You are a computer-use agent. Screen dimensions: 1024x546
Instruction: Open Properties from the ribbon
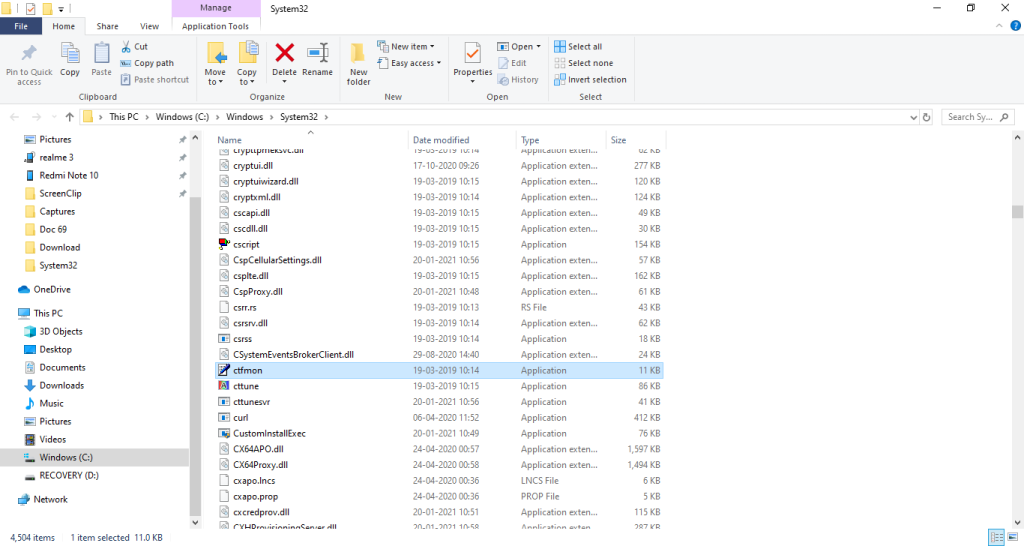point(473,58)
